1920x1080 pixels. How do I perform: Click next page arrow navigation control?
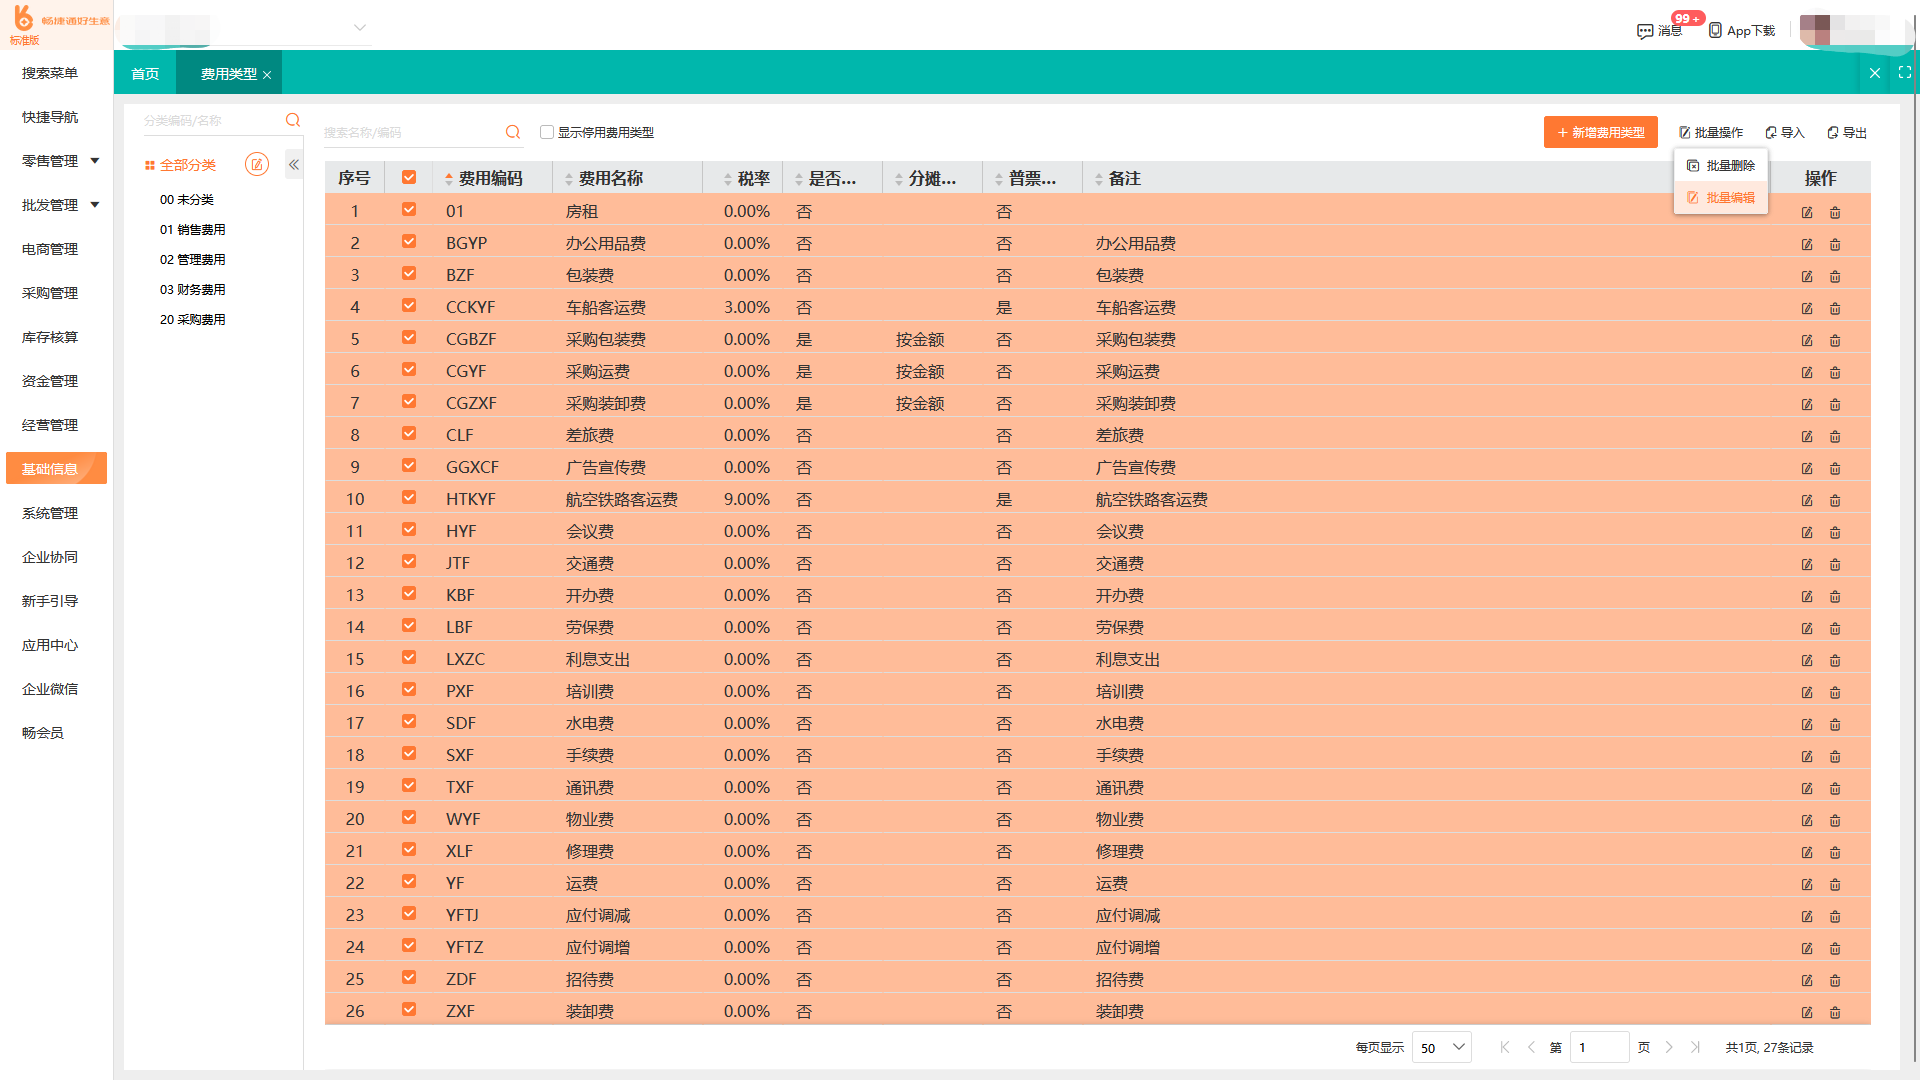(x=1663, y=1048)
